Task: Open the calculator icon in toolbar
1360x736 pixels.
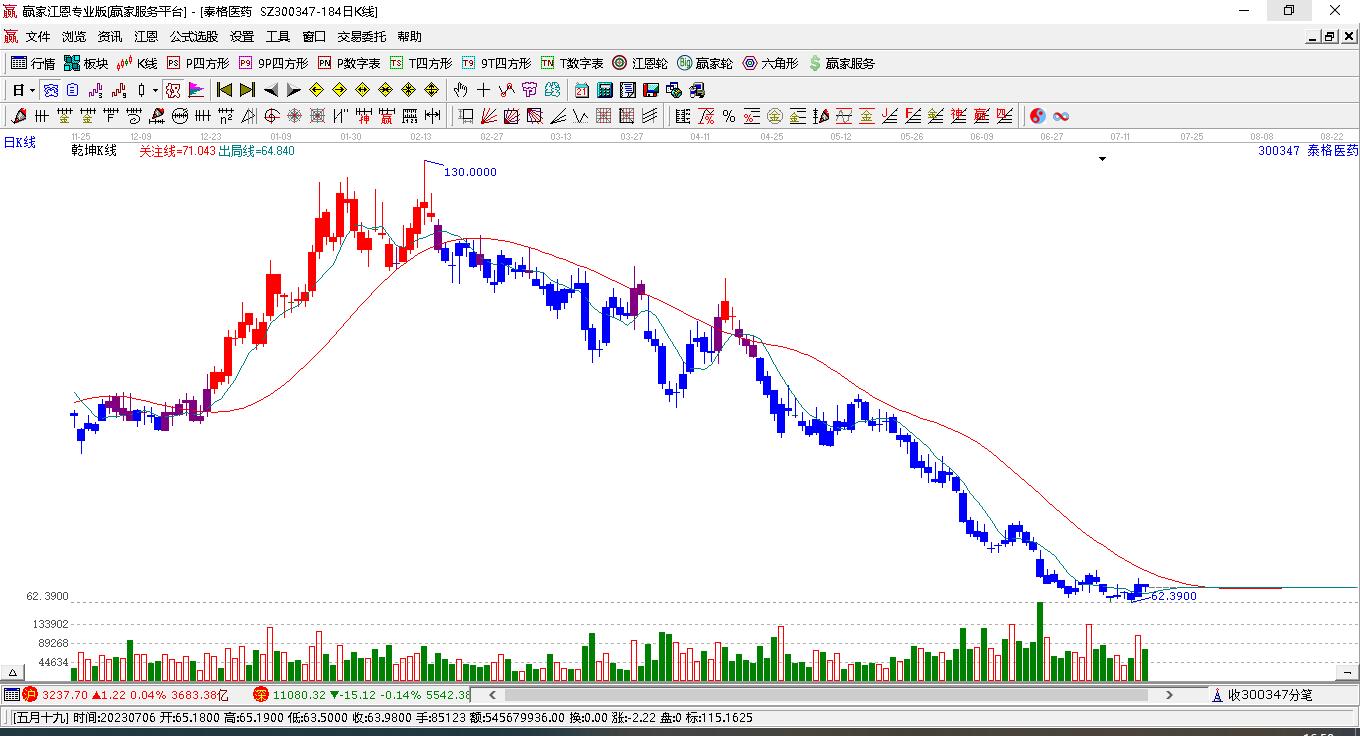Action: [x=605, y=90]
